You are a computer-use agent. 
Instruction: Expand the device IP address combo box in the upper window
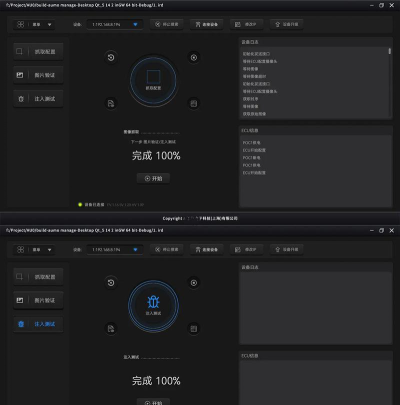point(115,24)
